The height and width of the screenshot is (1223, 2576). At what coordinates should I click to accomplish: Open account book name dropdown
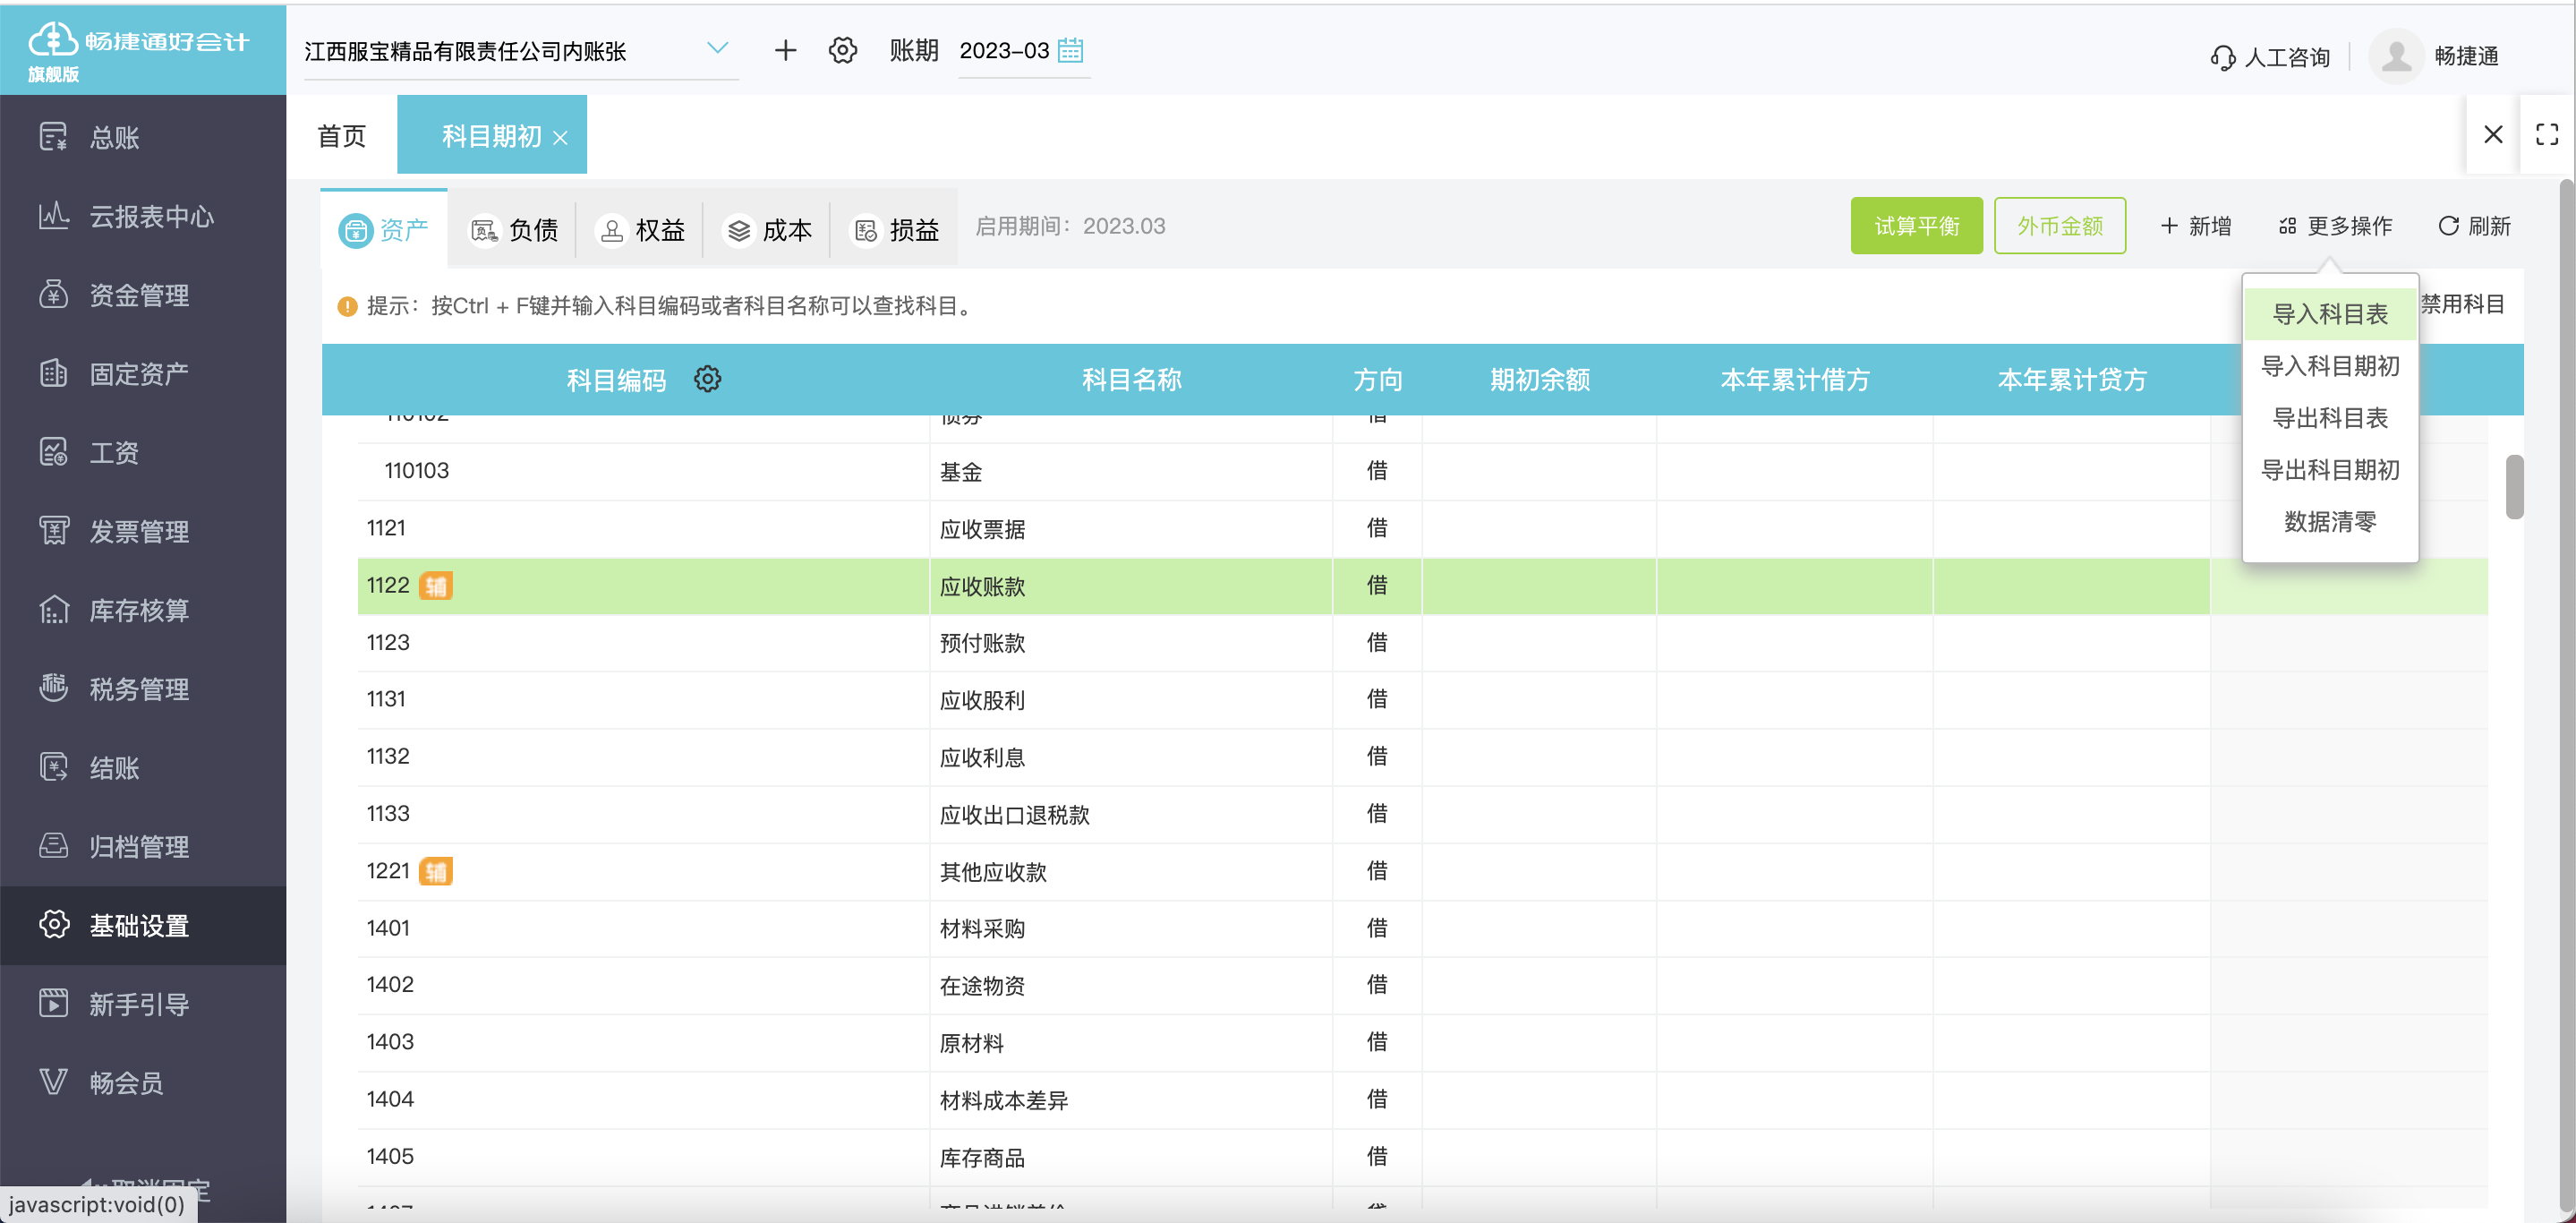point(716,49)
